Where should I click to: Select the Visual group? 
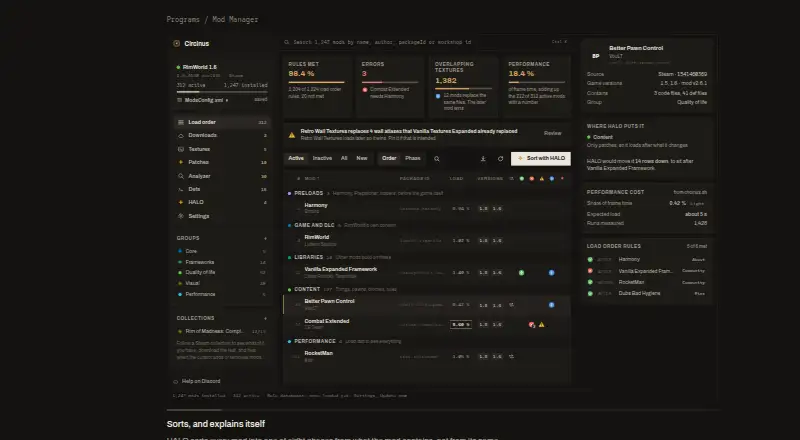222,283
